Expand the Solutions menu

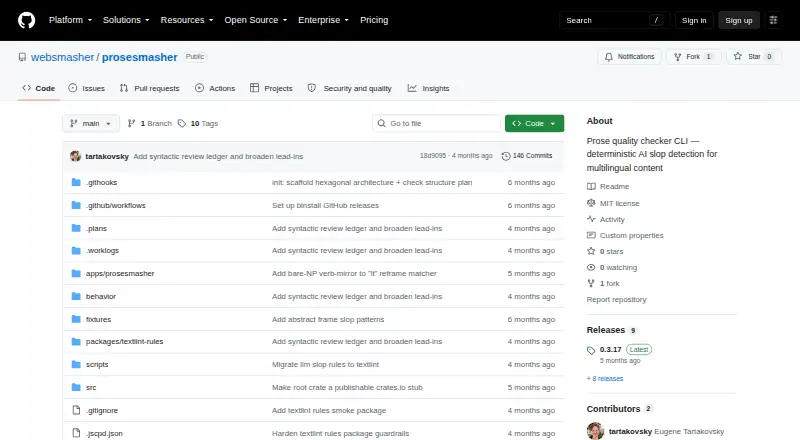(x=126, y=20)
